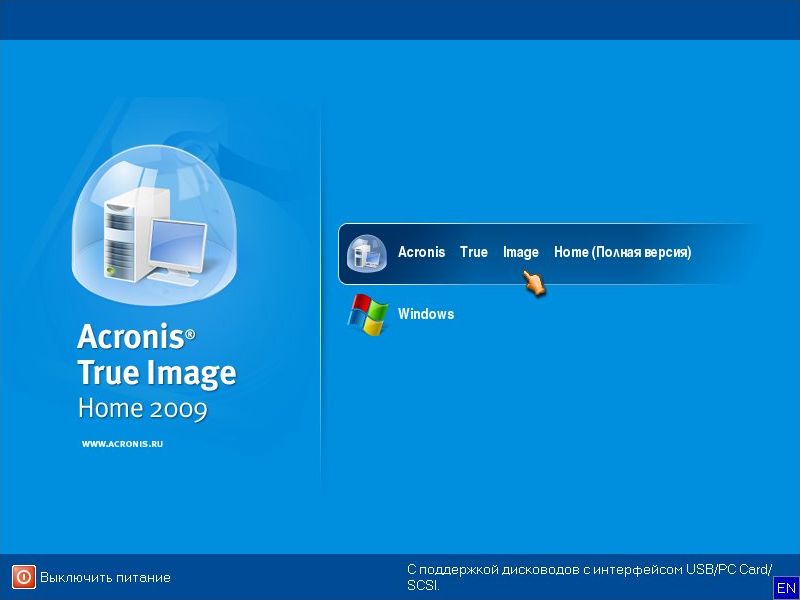Click the Windows flag logo icon
The width and height of the screenshot is (800, 600).
click(x=367, y=314)
